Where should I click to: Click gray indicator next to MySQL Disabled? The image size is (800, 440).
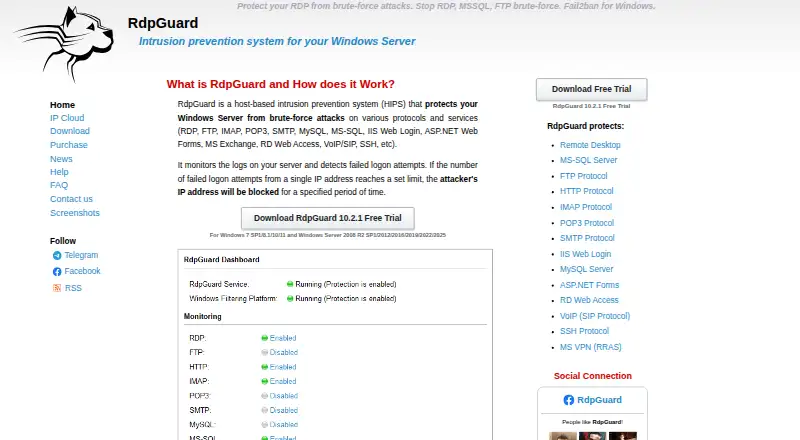point(264,425)
